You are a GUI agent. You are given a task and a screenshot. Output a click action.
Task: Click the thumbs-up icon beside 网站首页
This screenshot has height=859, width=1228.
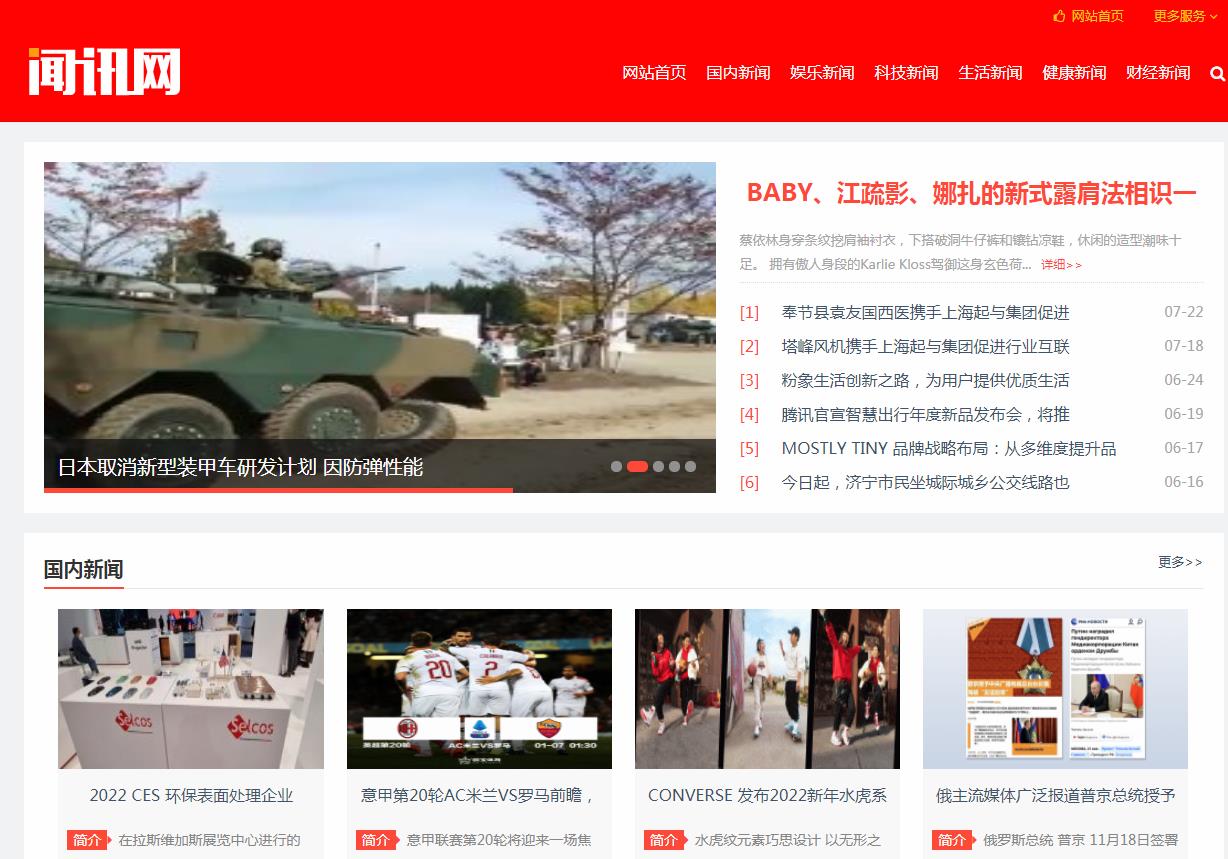[1059, 16]
